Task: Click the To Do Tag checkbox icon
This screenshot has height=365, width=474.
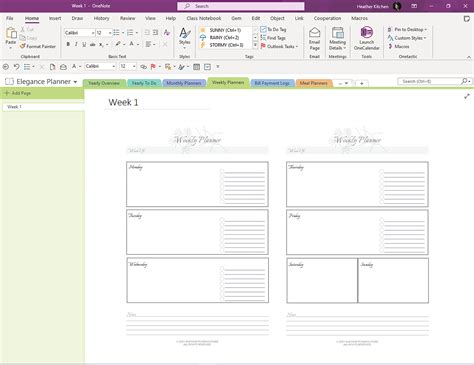Action: point(263,29)
